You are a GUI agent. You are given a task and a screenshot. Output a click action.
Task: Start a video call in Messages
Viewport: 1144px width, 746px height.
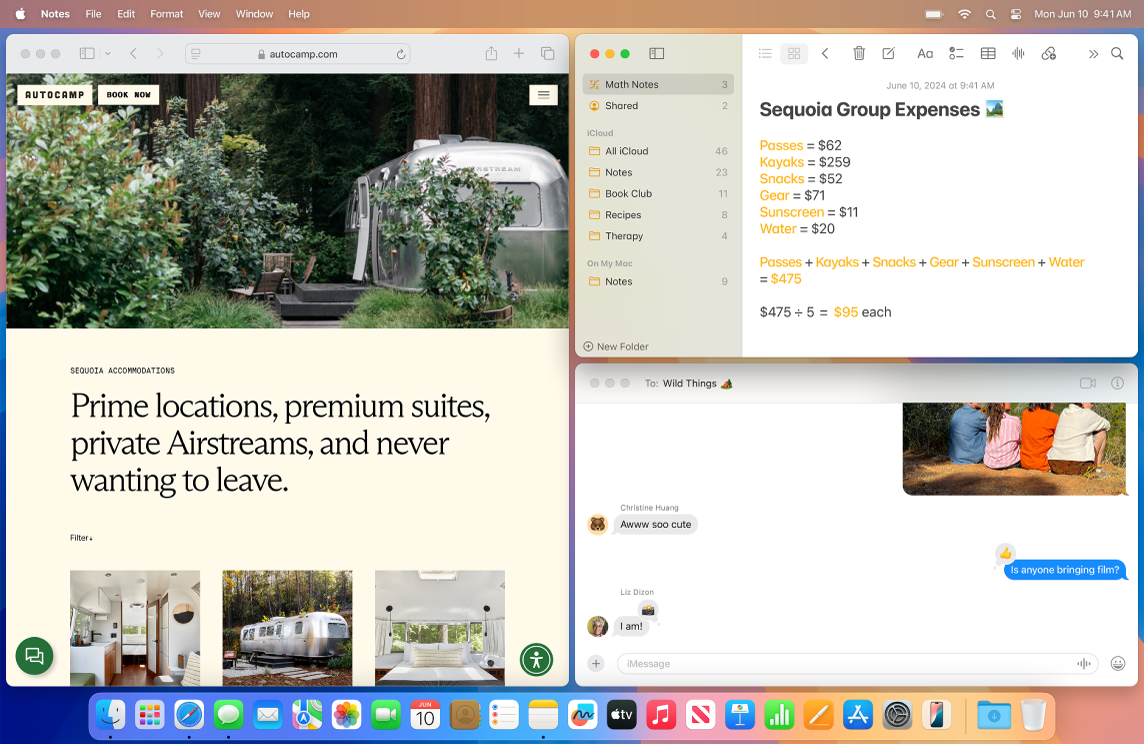(1087, 383)
